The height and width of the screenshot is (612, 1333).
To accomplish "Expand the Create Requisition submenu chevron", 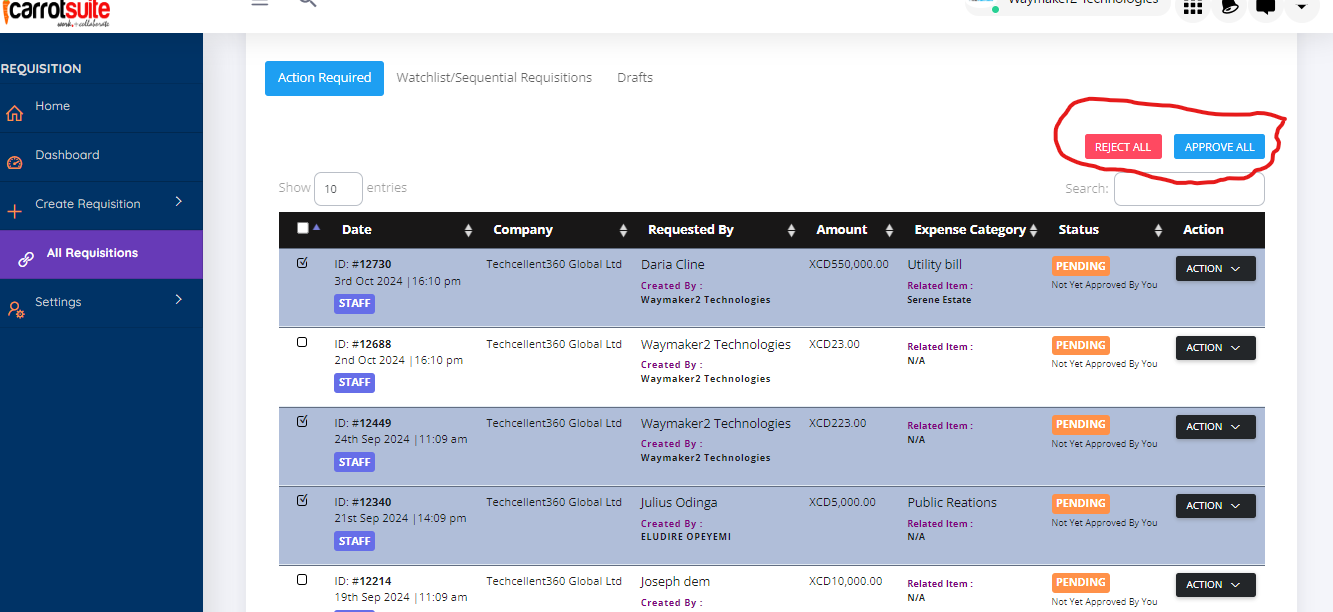I will coord(179,202).
